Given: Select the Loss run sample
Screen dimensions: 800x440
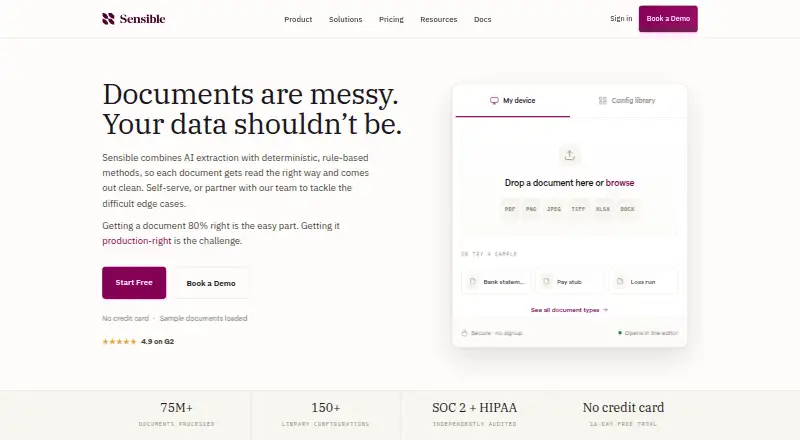Looking at the screenshot, I should tap(643, 282).
